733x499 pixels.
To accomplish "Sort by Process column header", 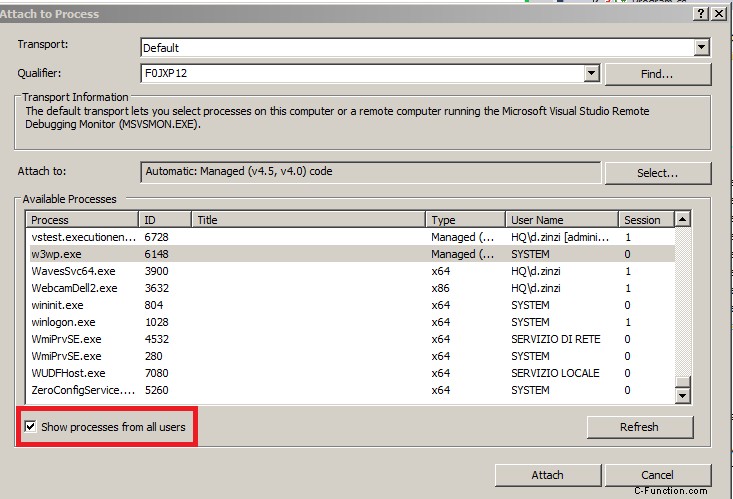I will click(x=82, y=220).
